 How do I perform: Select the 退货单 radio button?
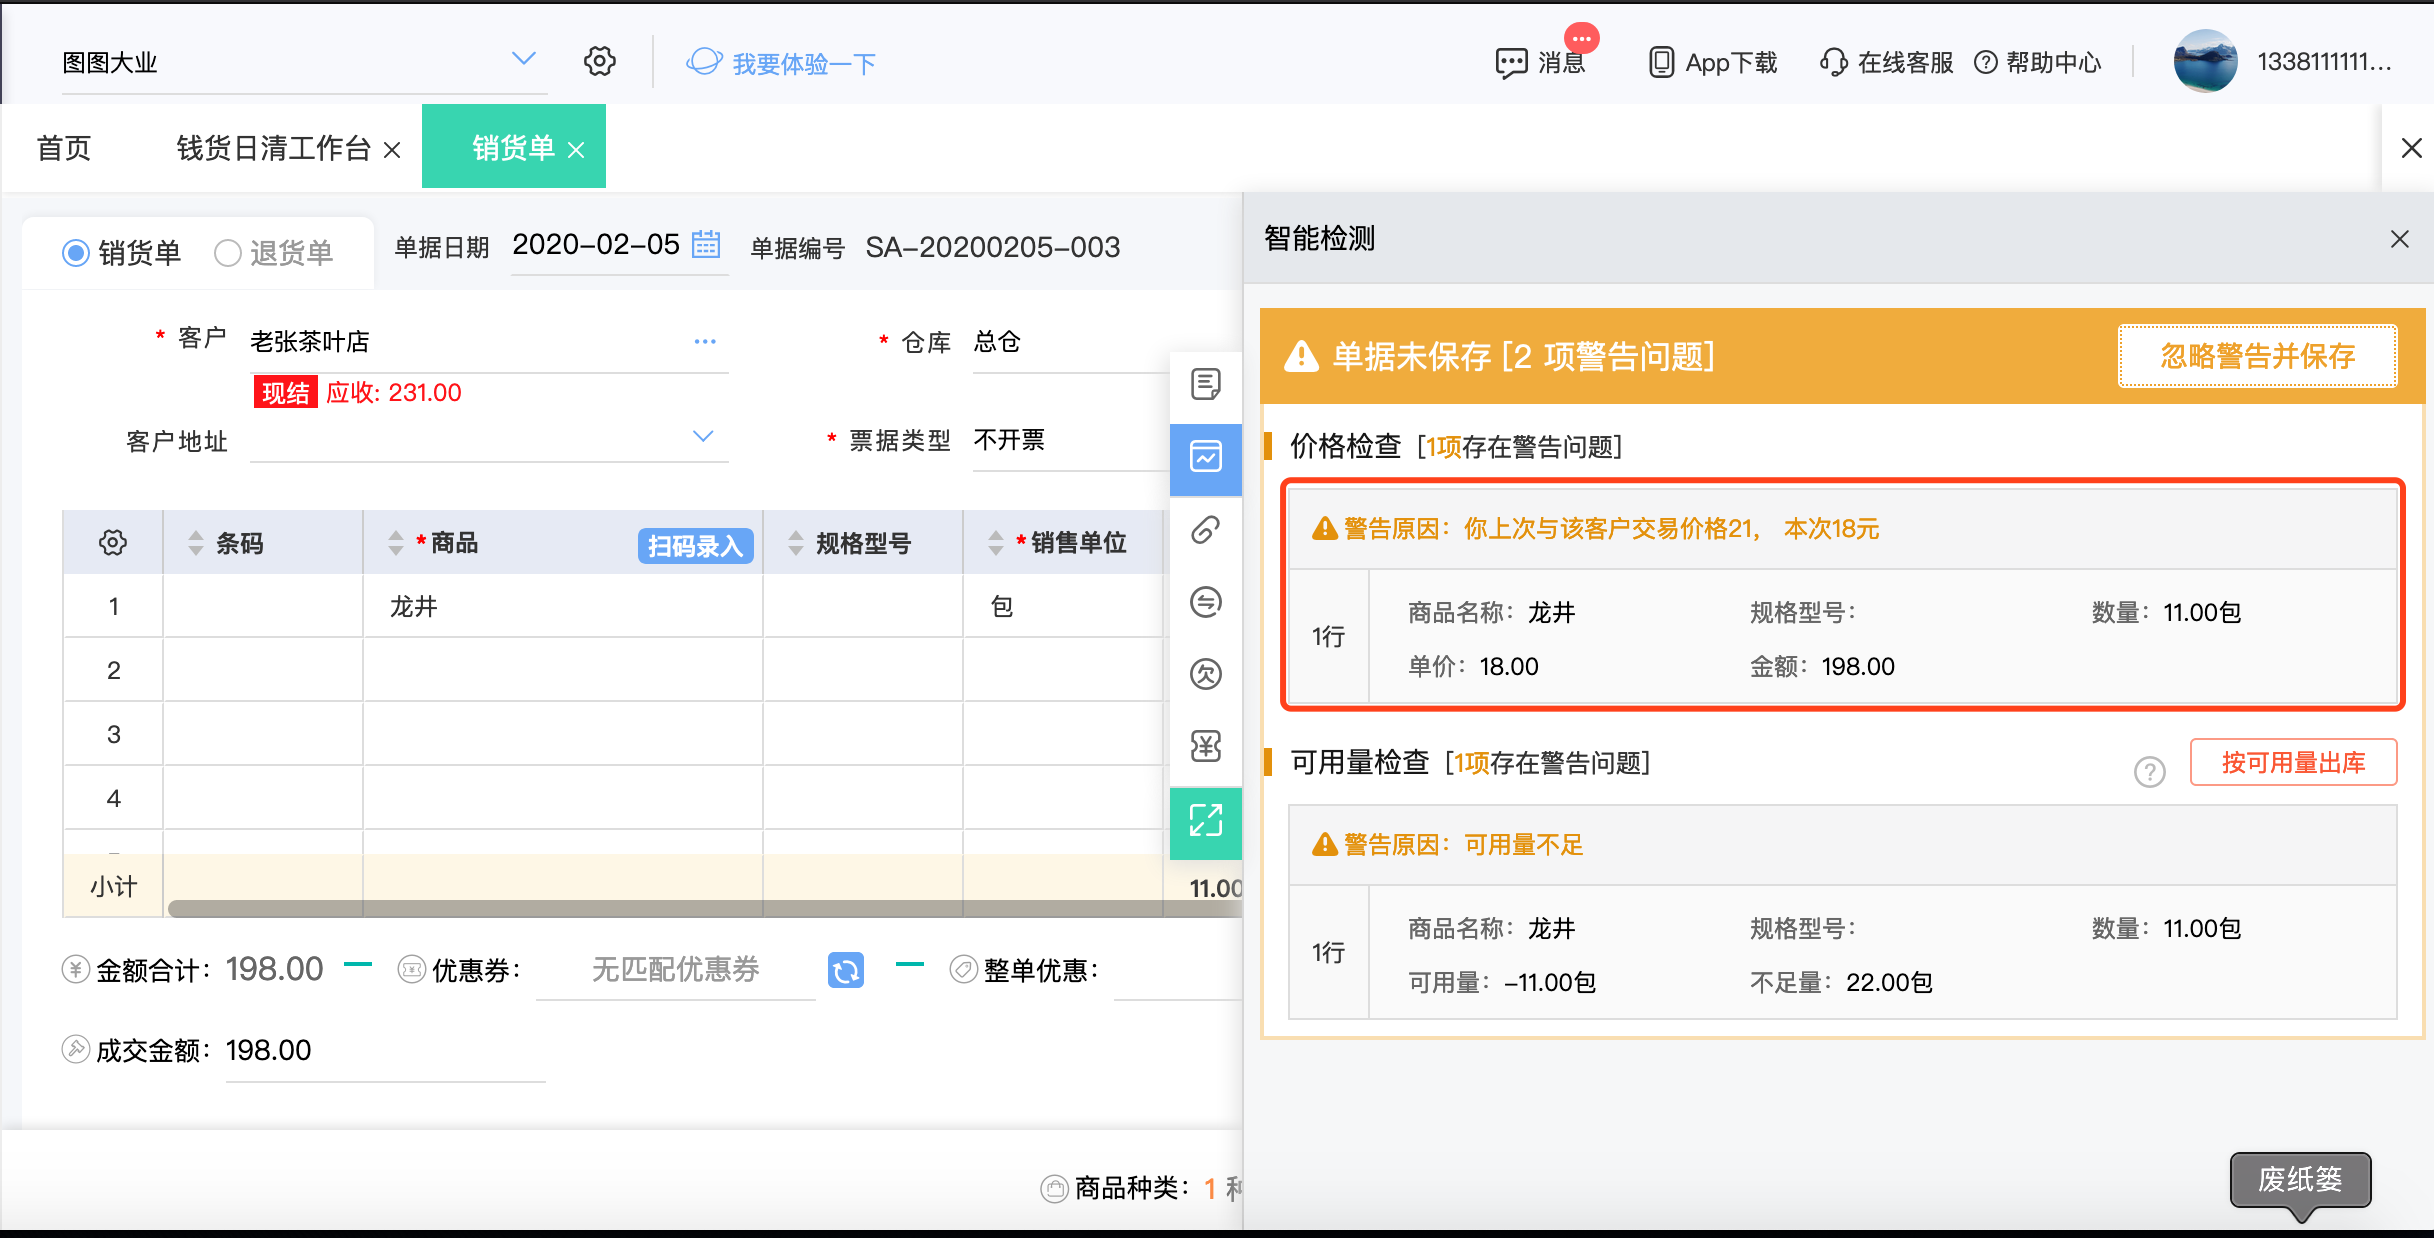(x=227, y=246)
